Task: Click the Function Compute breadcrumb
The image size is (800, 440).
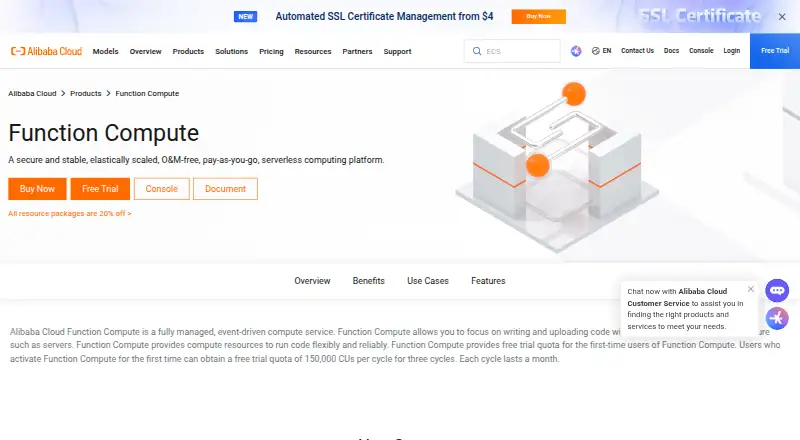Action: click(147, 93)
